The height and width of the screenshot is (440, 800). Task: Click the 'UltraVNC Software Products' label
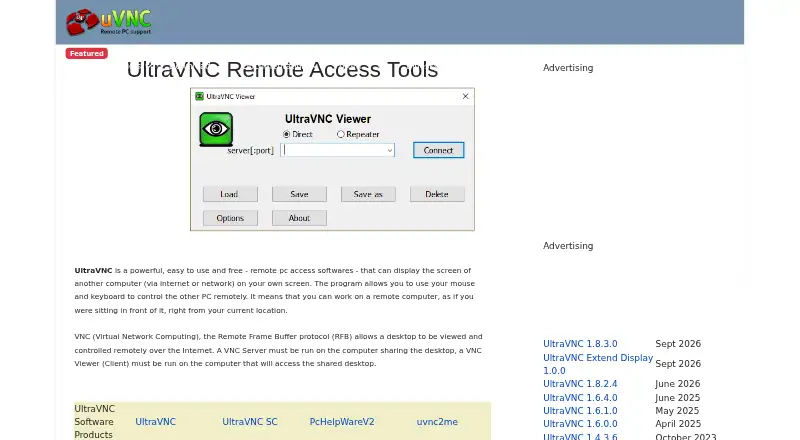pyautogui.click(x=94, y=422)
